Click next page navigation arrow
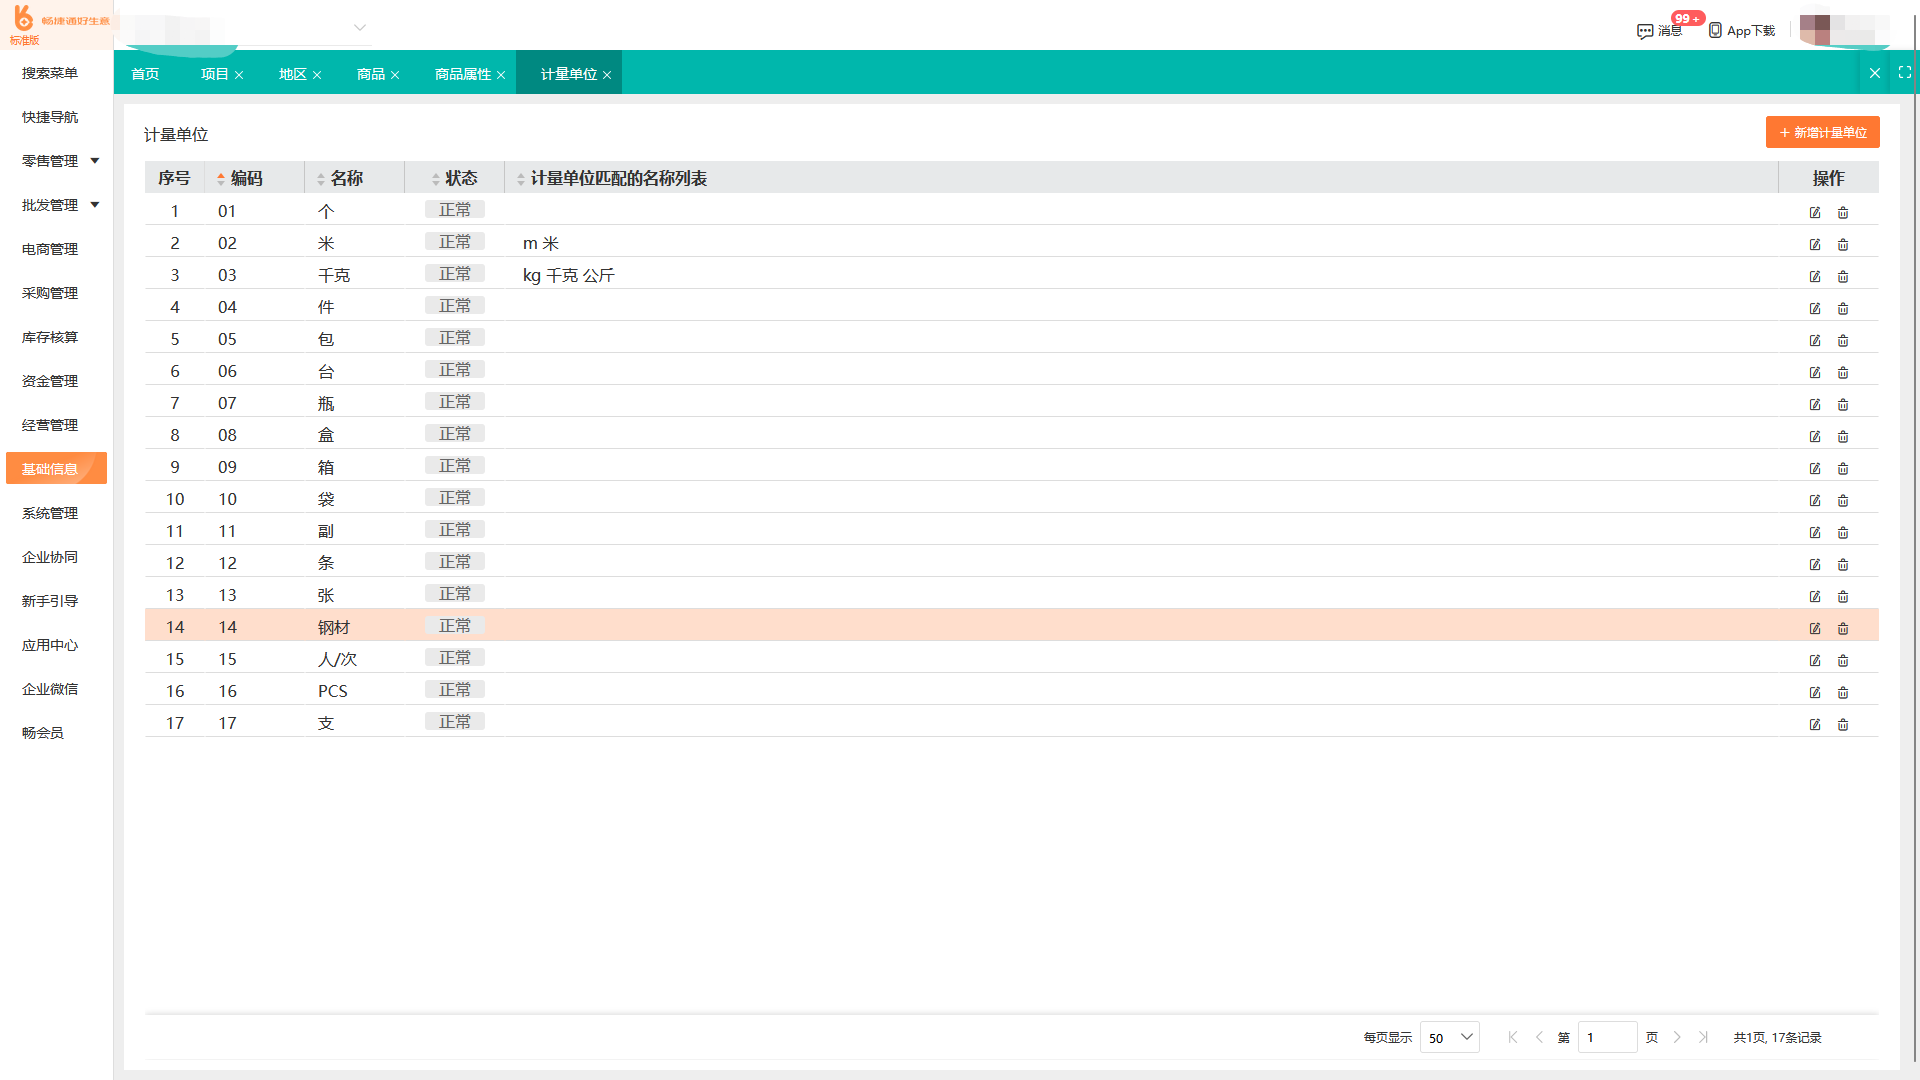Screen dimensions: 1920x1080 click(1677, 1038)
